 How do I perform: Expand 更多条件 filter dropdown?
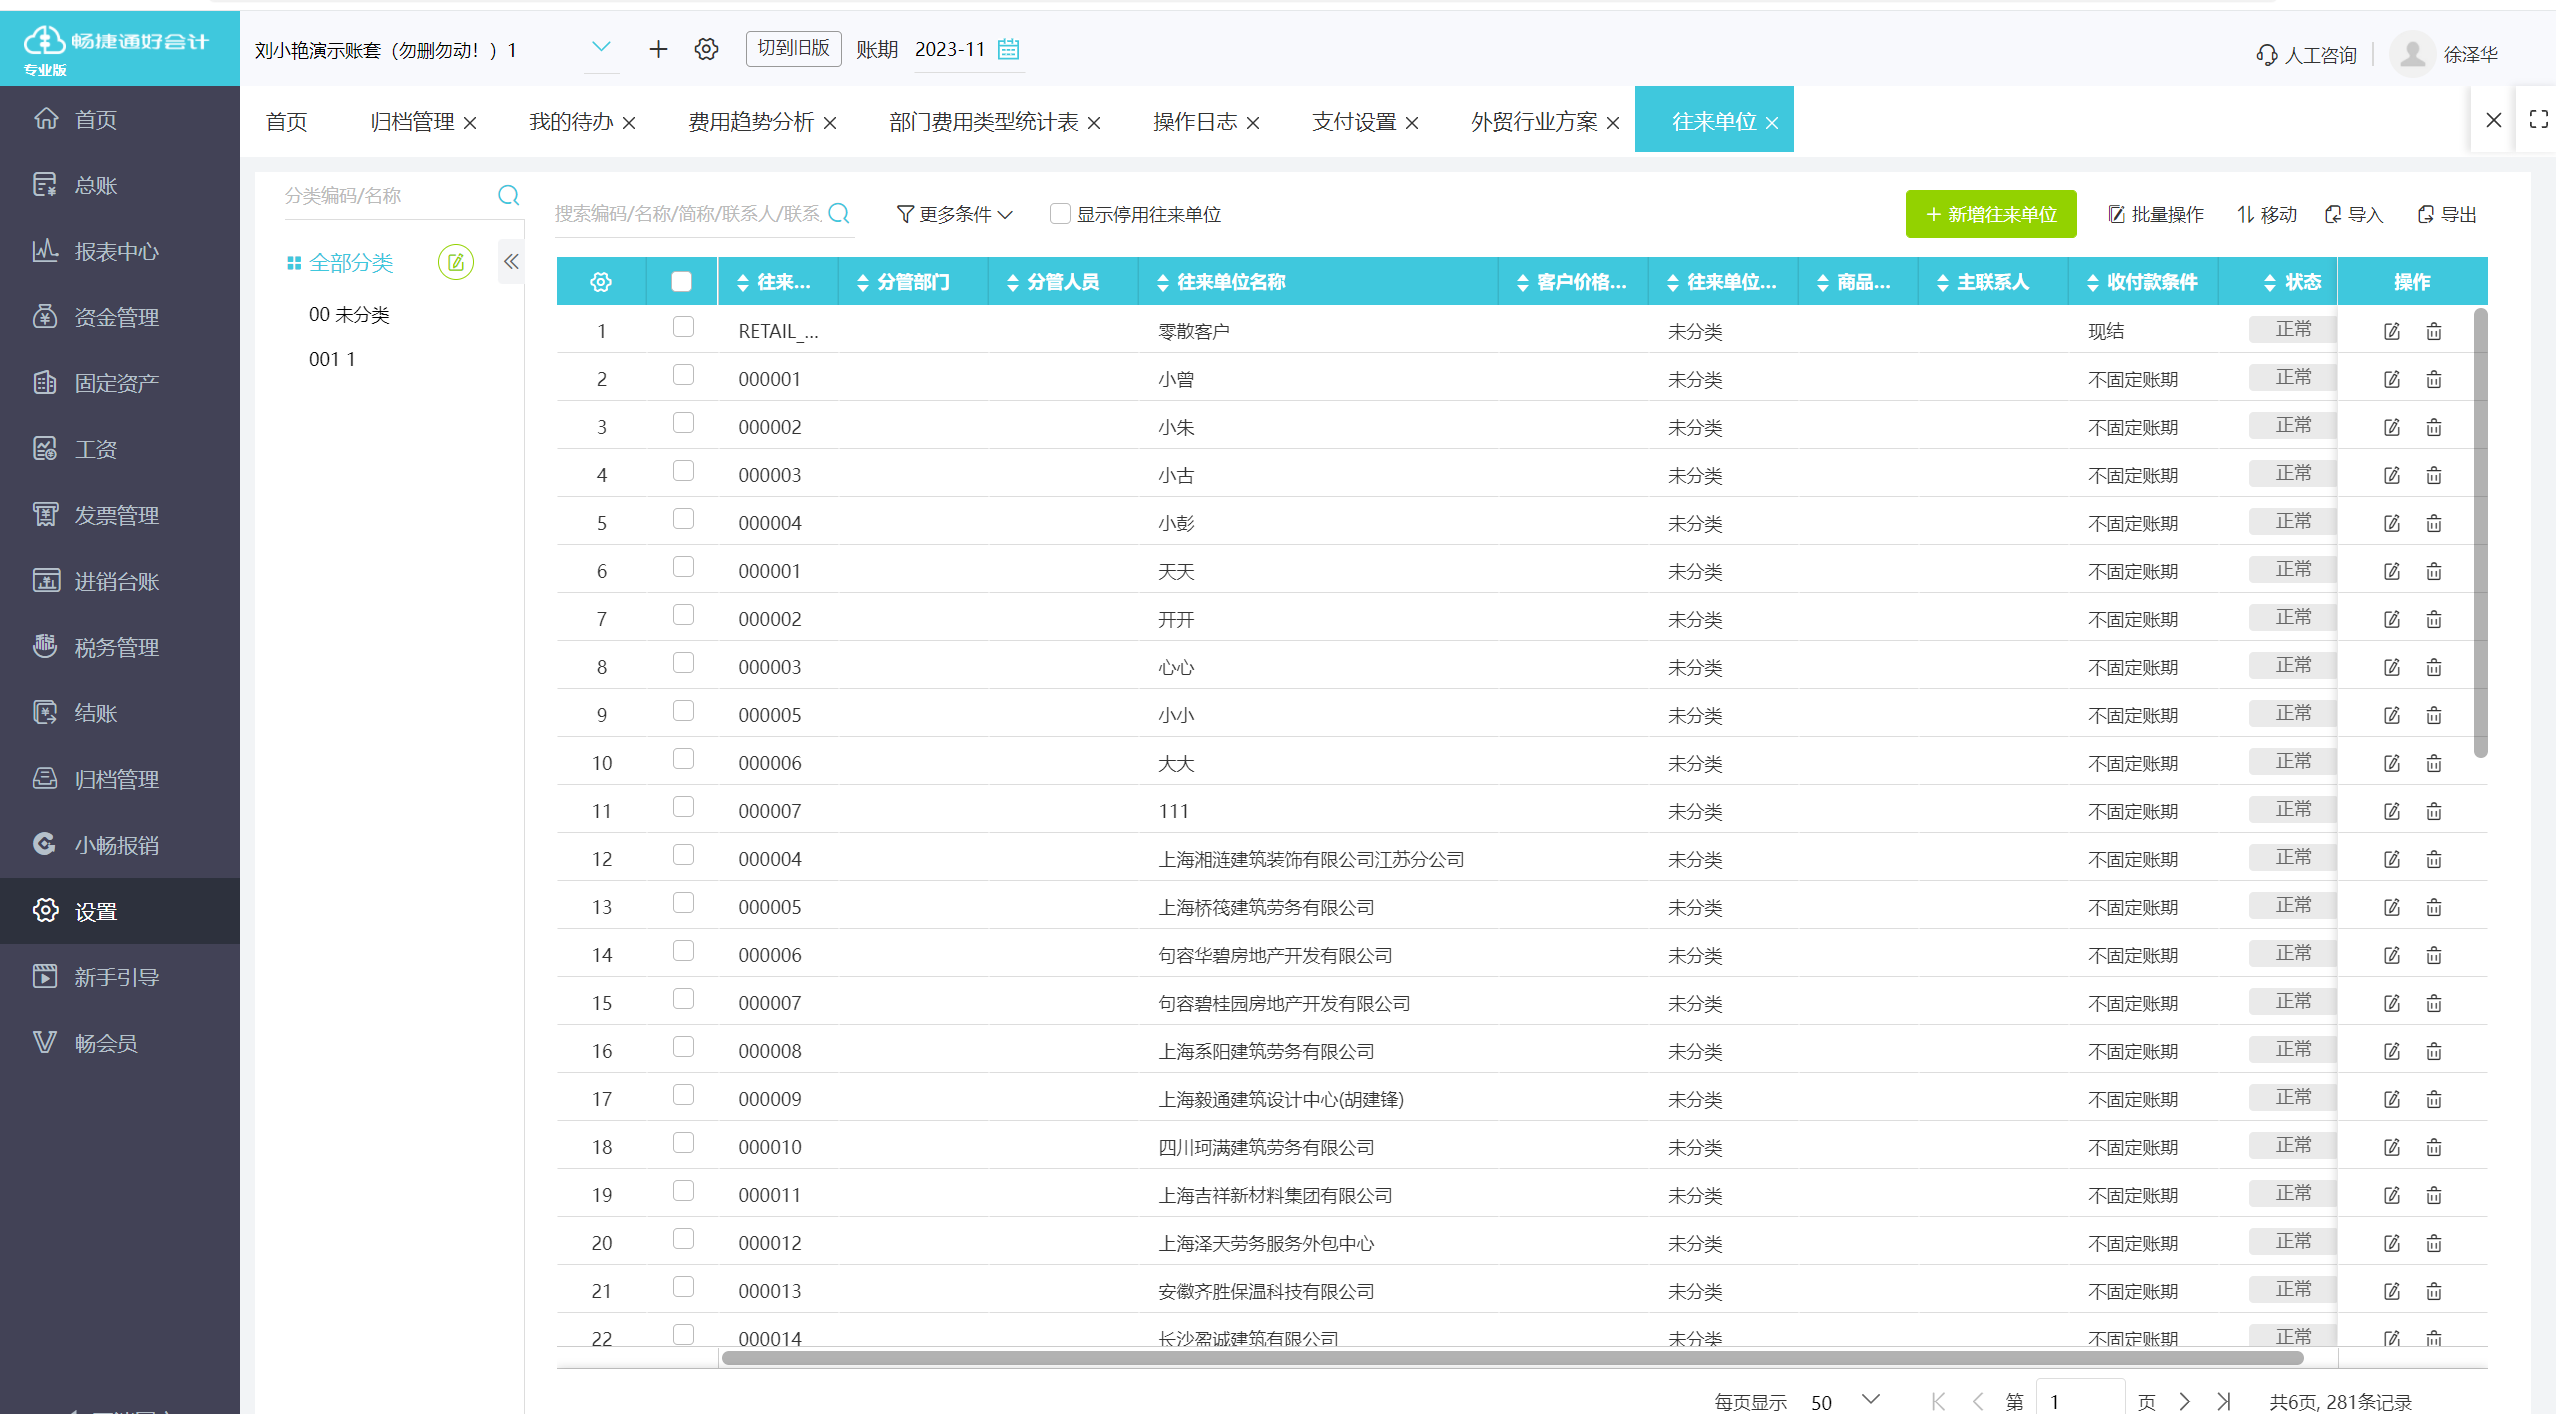click(954, 212)
